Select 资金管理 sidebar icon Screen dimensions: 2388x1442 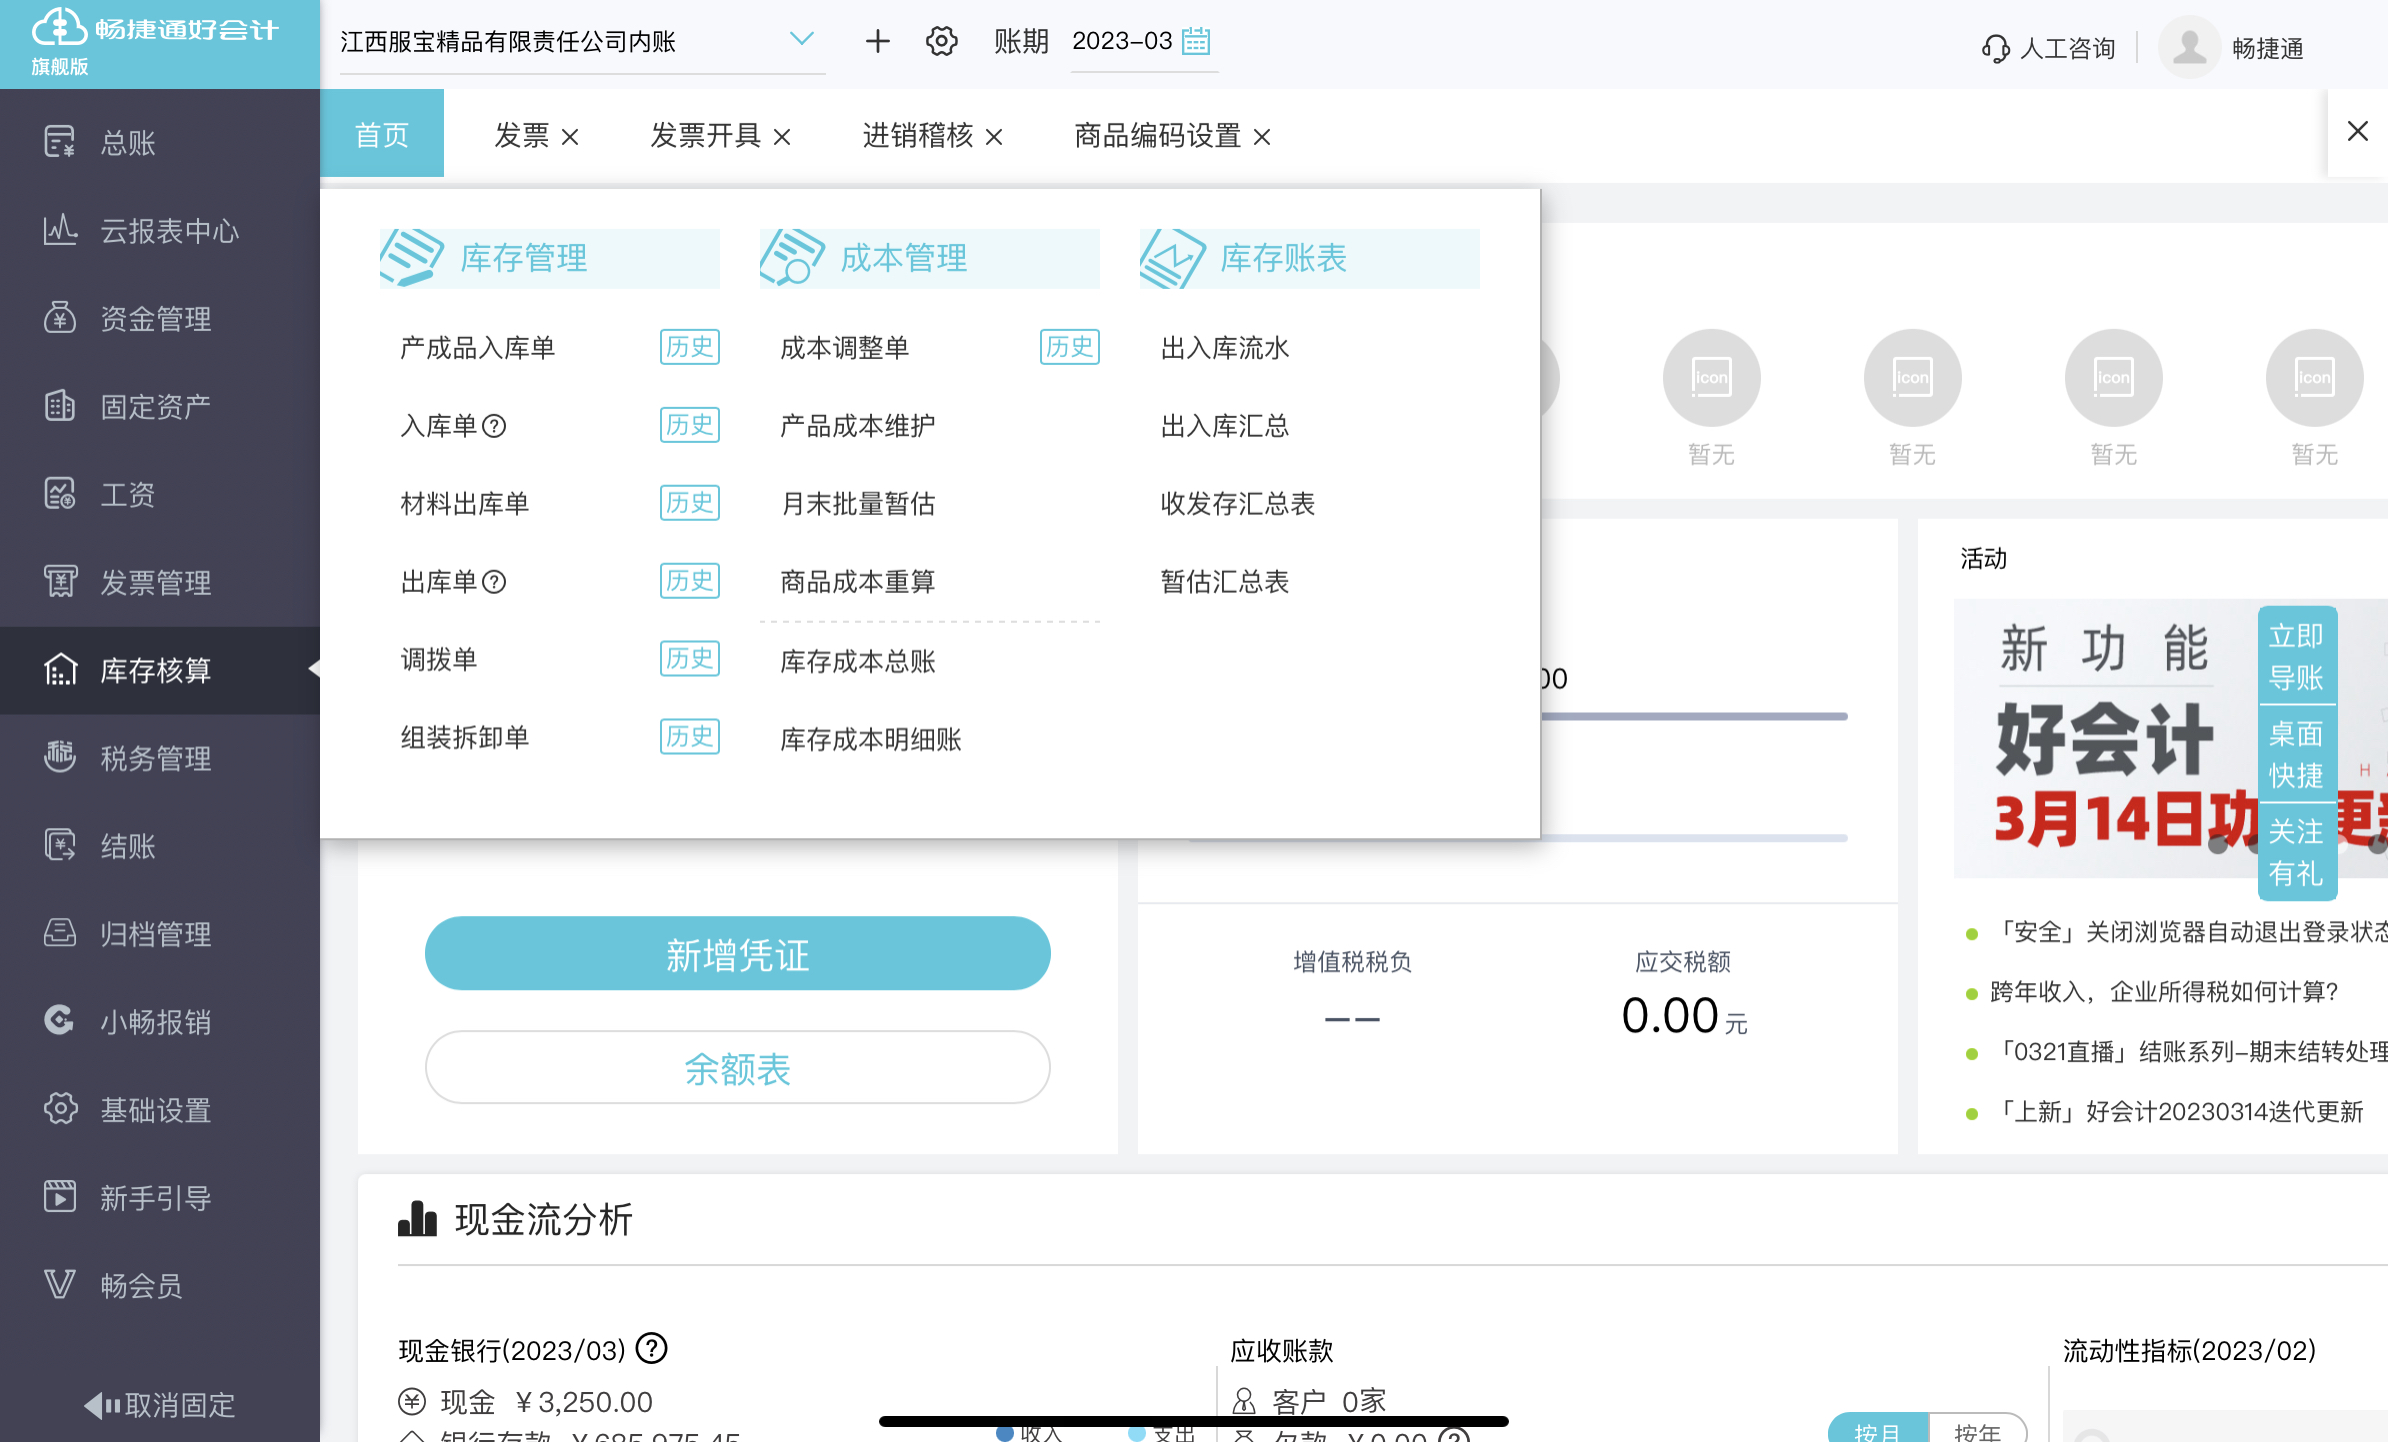pos(60,319)
